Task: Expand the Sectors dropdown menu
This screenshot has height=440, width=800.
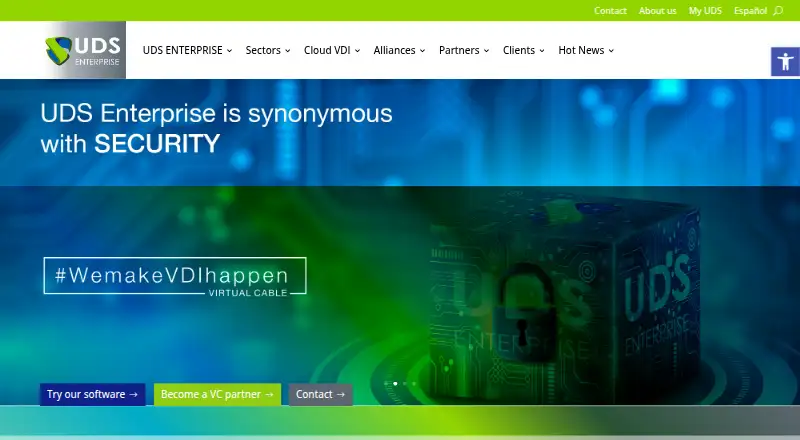Action: click(268, 50)
